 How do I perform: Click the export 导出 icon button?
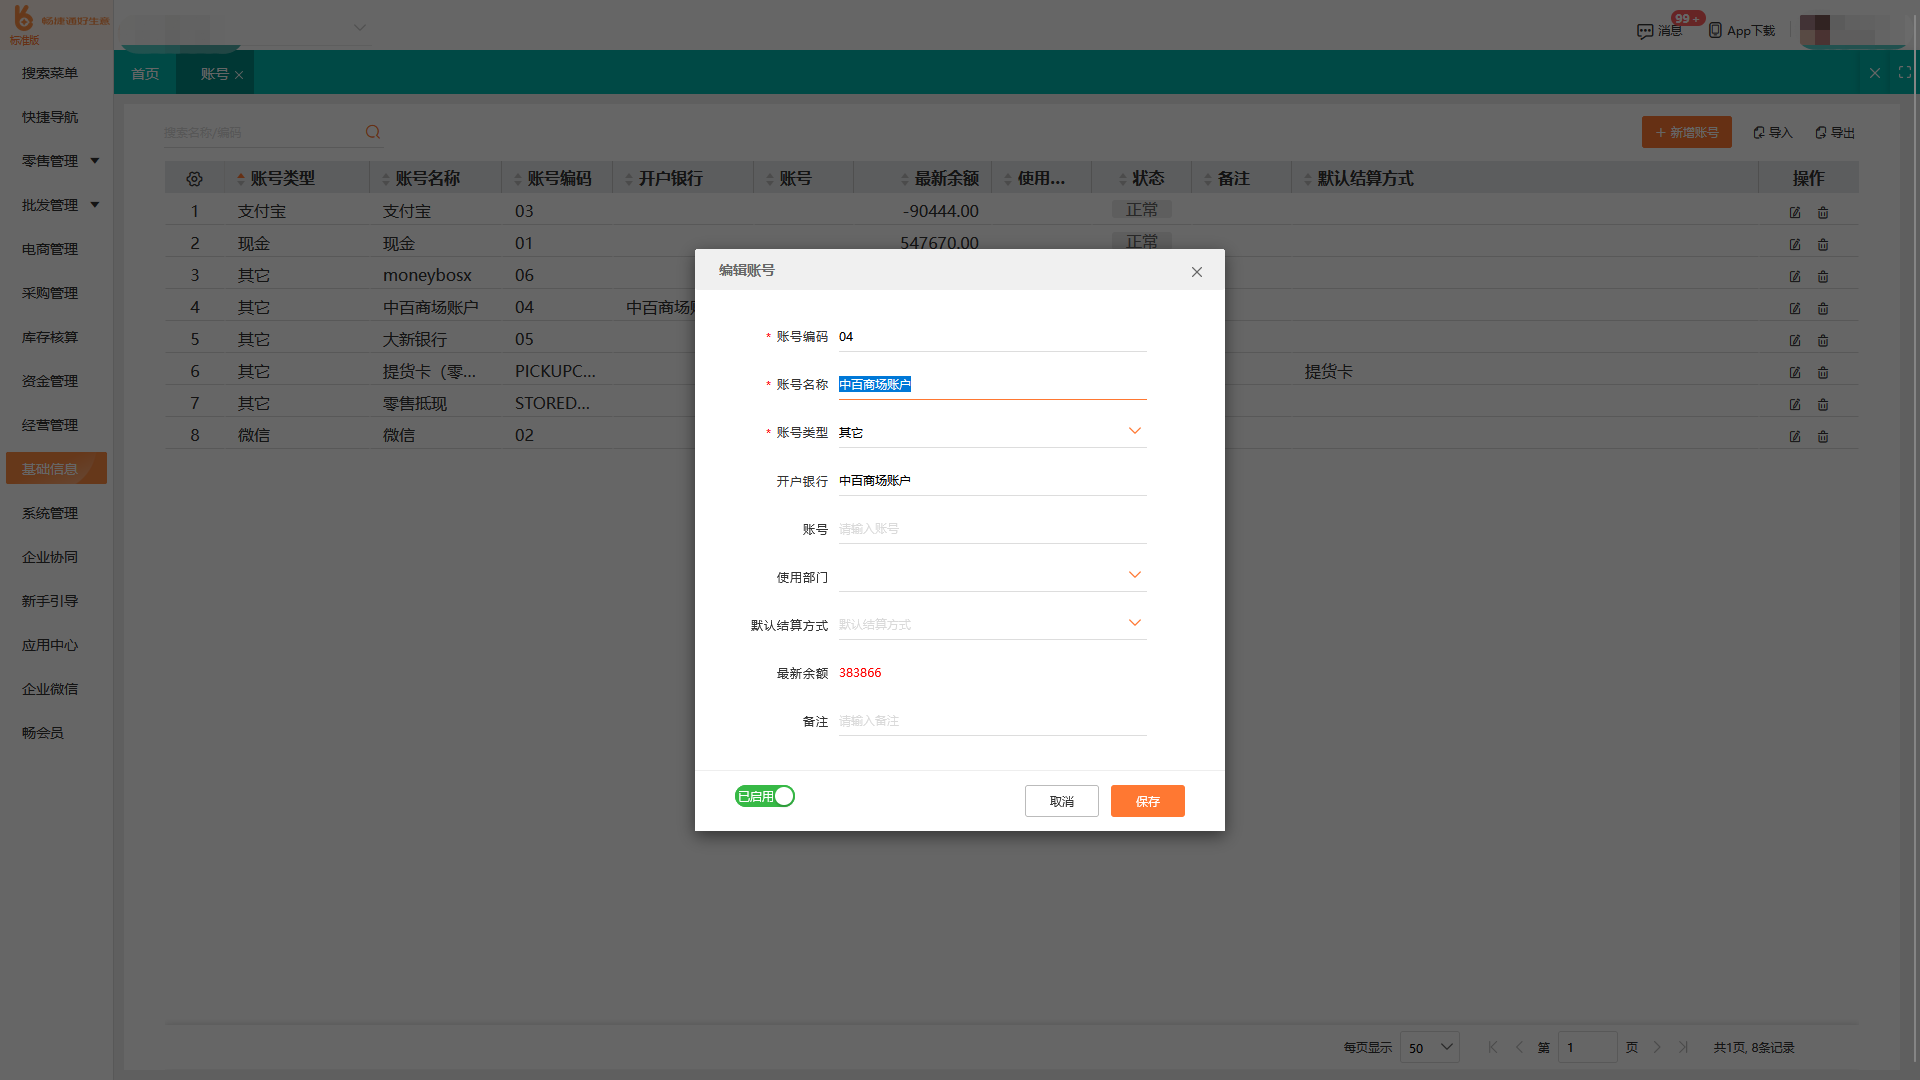click(x=1837, y=132)
